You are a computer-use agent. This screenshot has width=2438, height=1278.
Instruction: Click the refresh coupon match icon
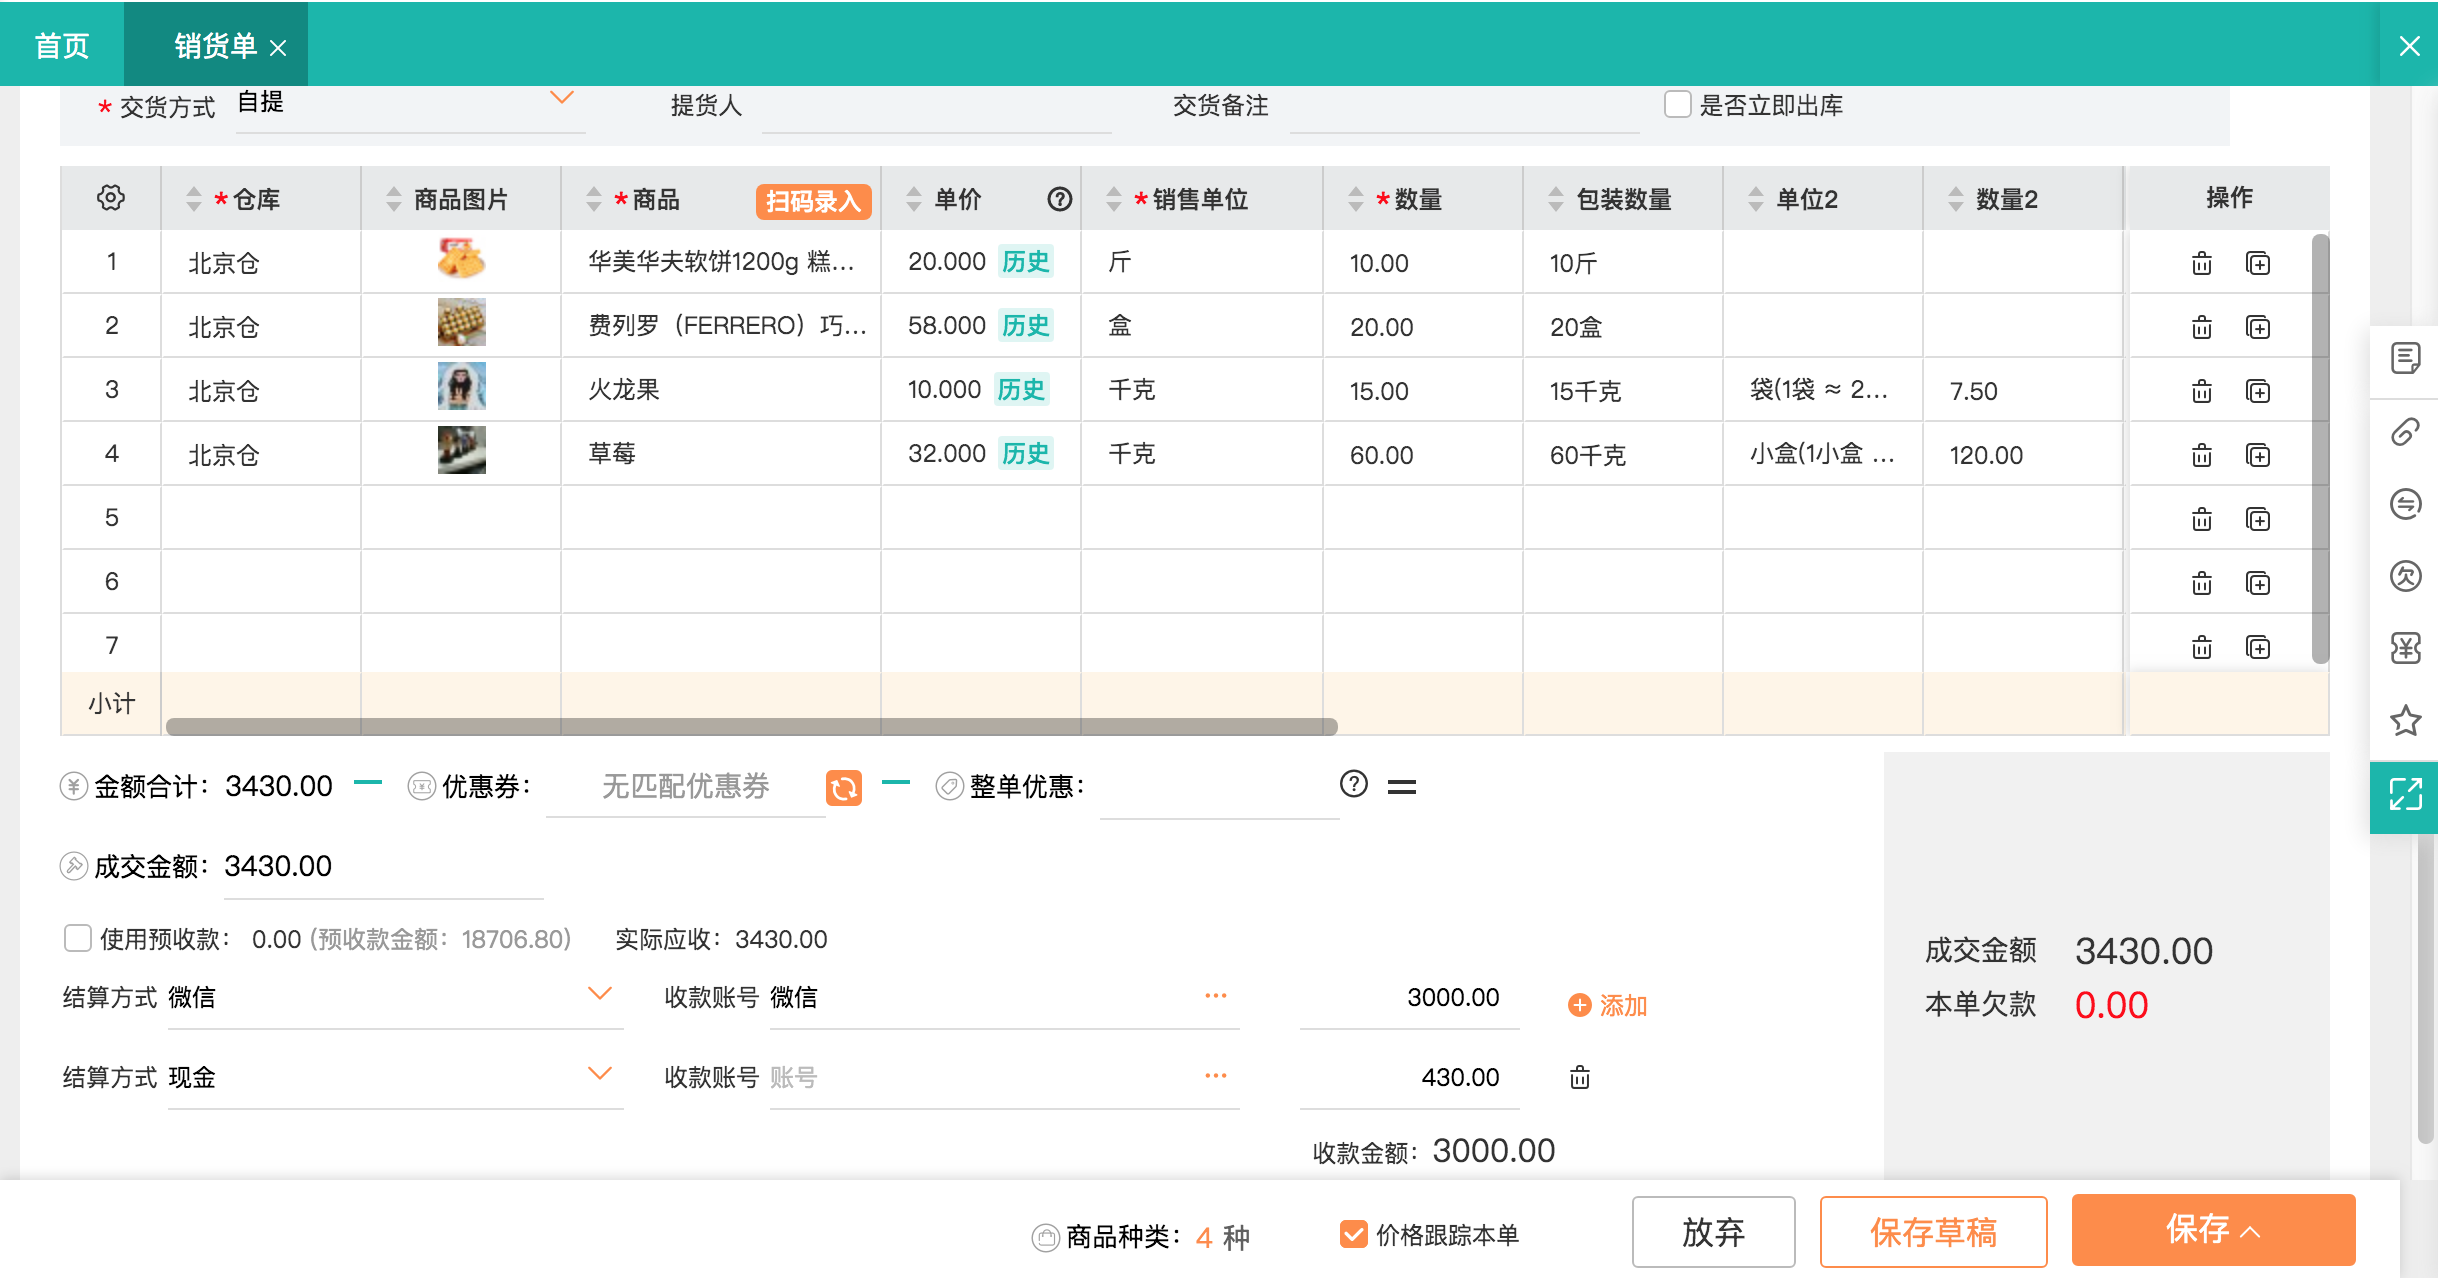[843, 788]
